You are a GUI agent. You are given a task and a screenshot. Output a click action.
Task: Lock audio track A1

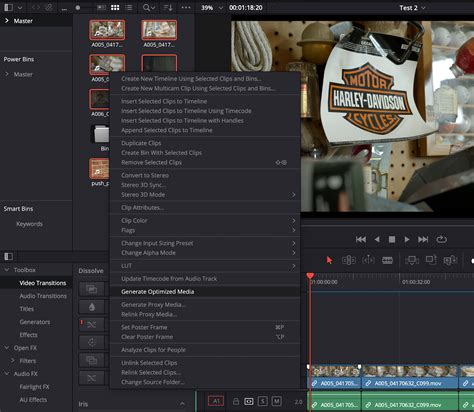[236, 401]
